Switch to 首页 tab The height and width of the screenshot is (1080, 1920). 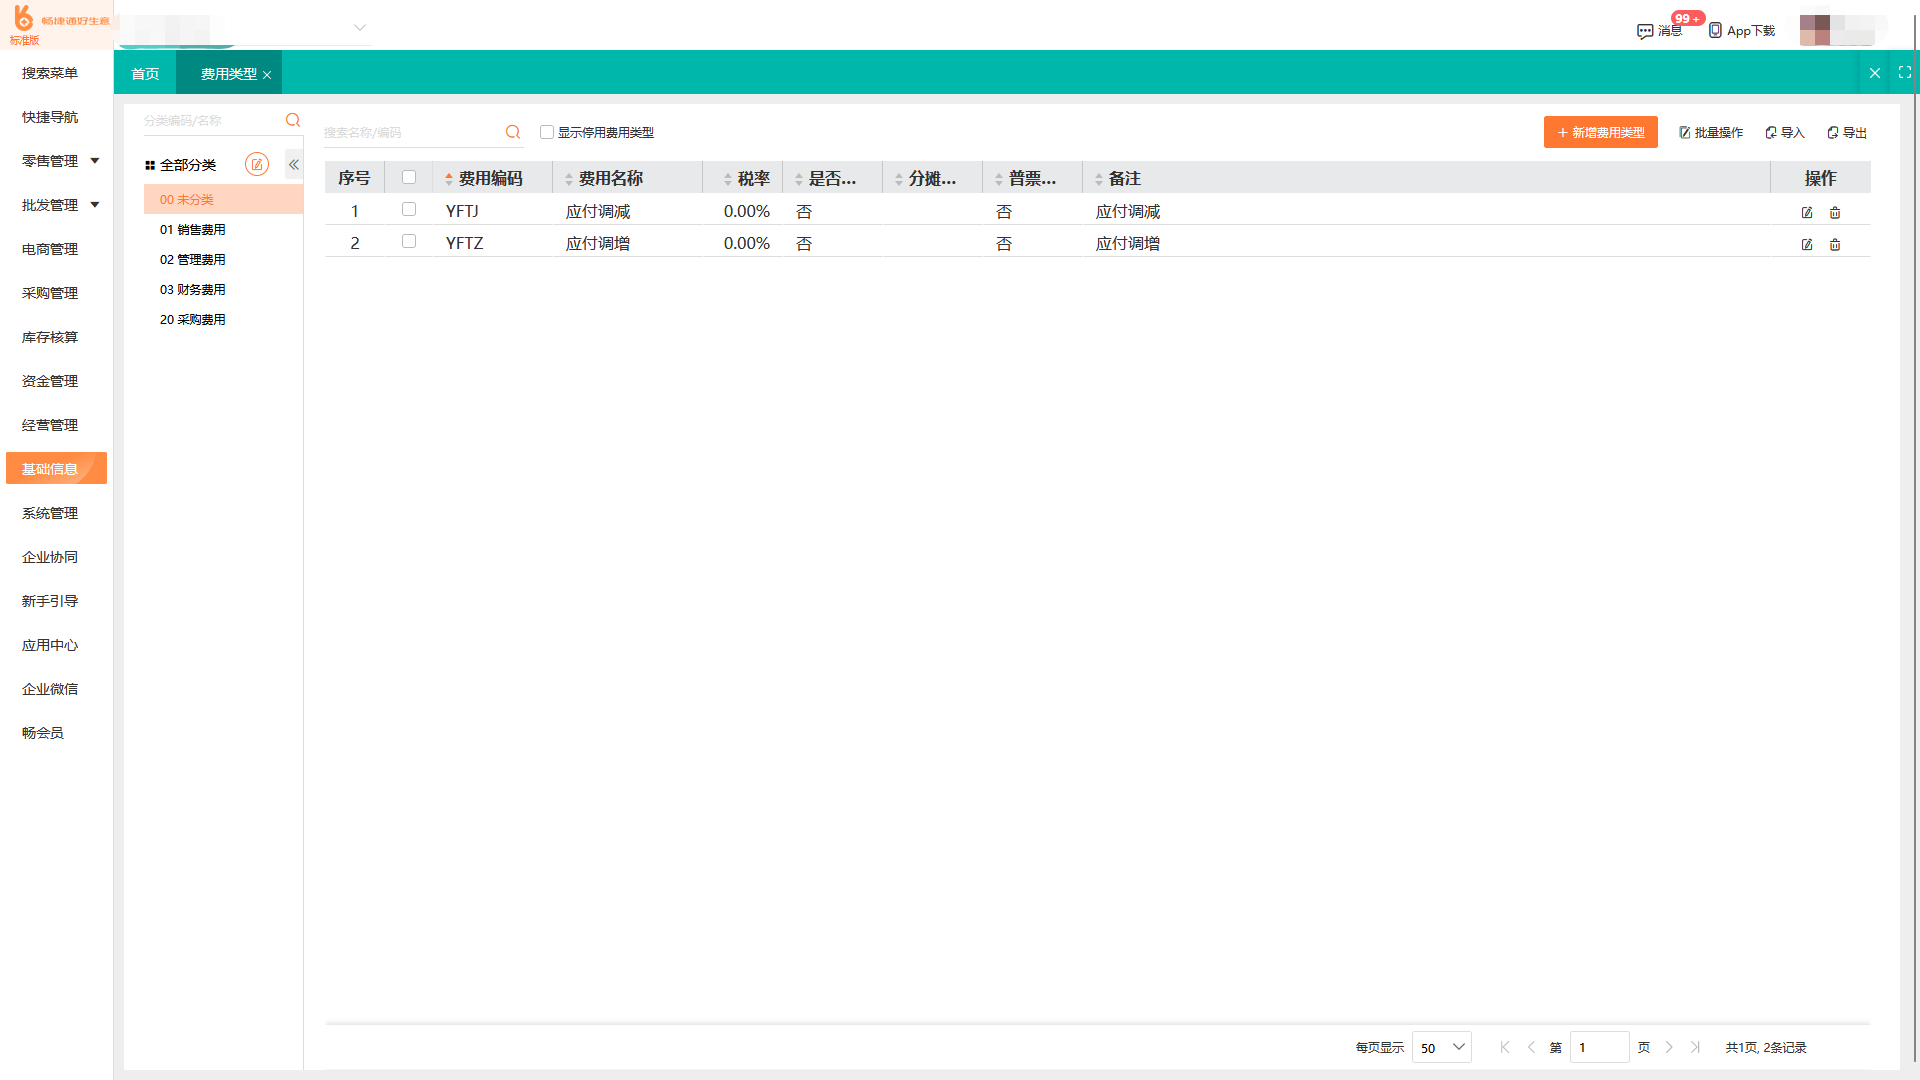145,74
